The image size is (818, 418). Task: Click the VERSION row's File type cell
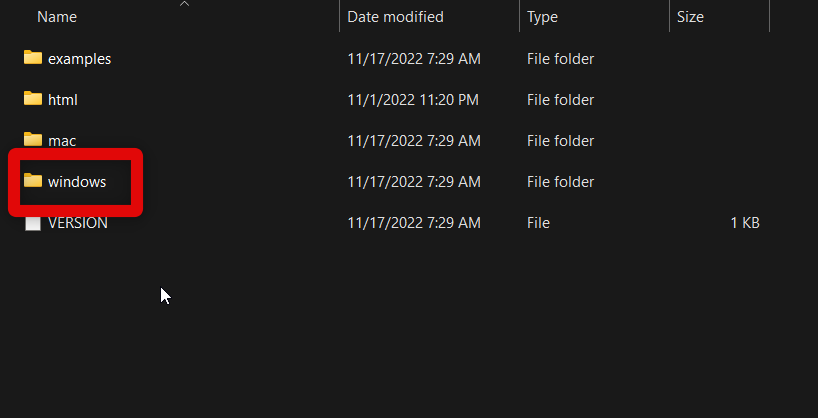point(538,223)
